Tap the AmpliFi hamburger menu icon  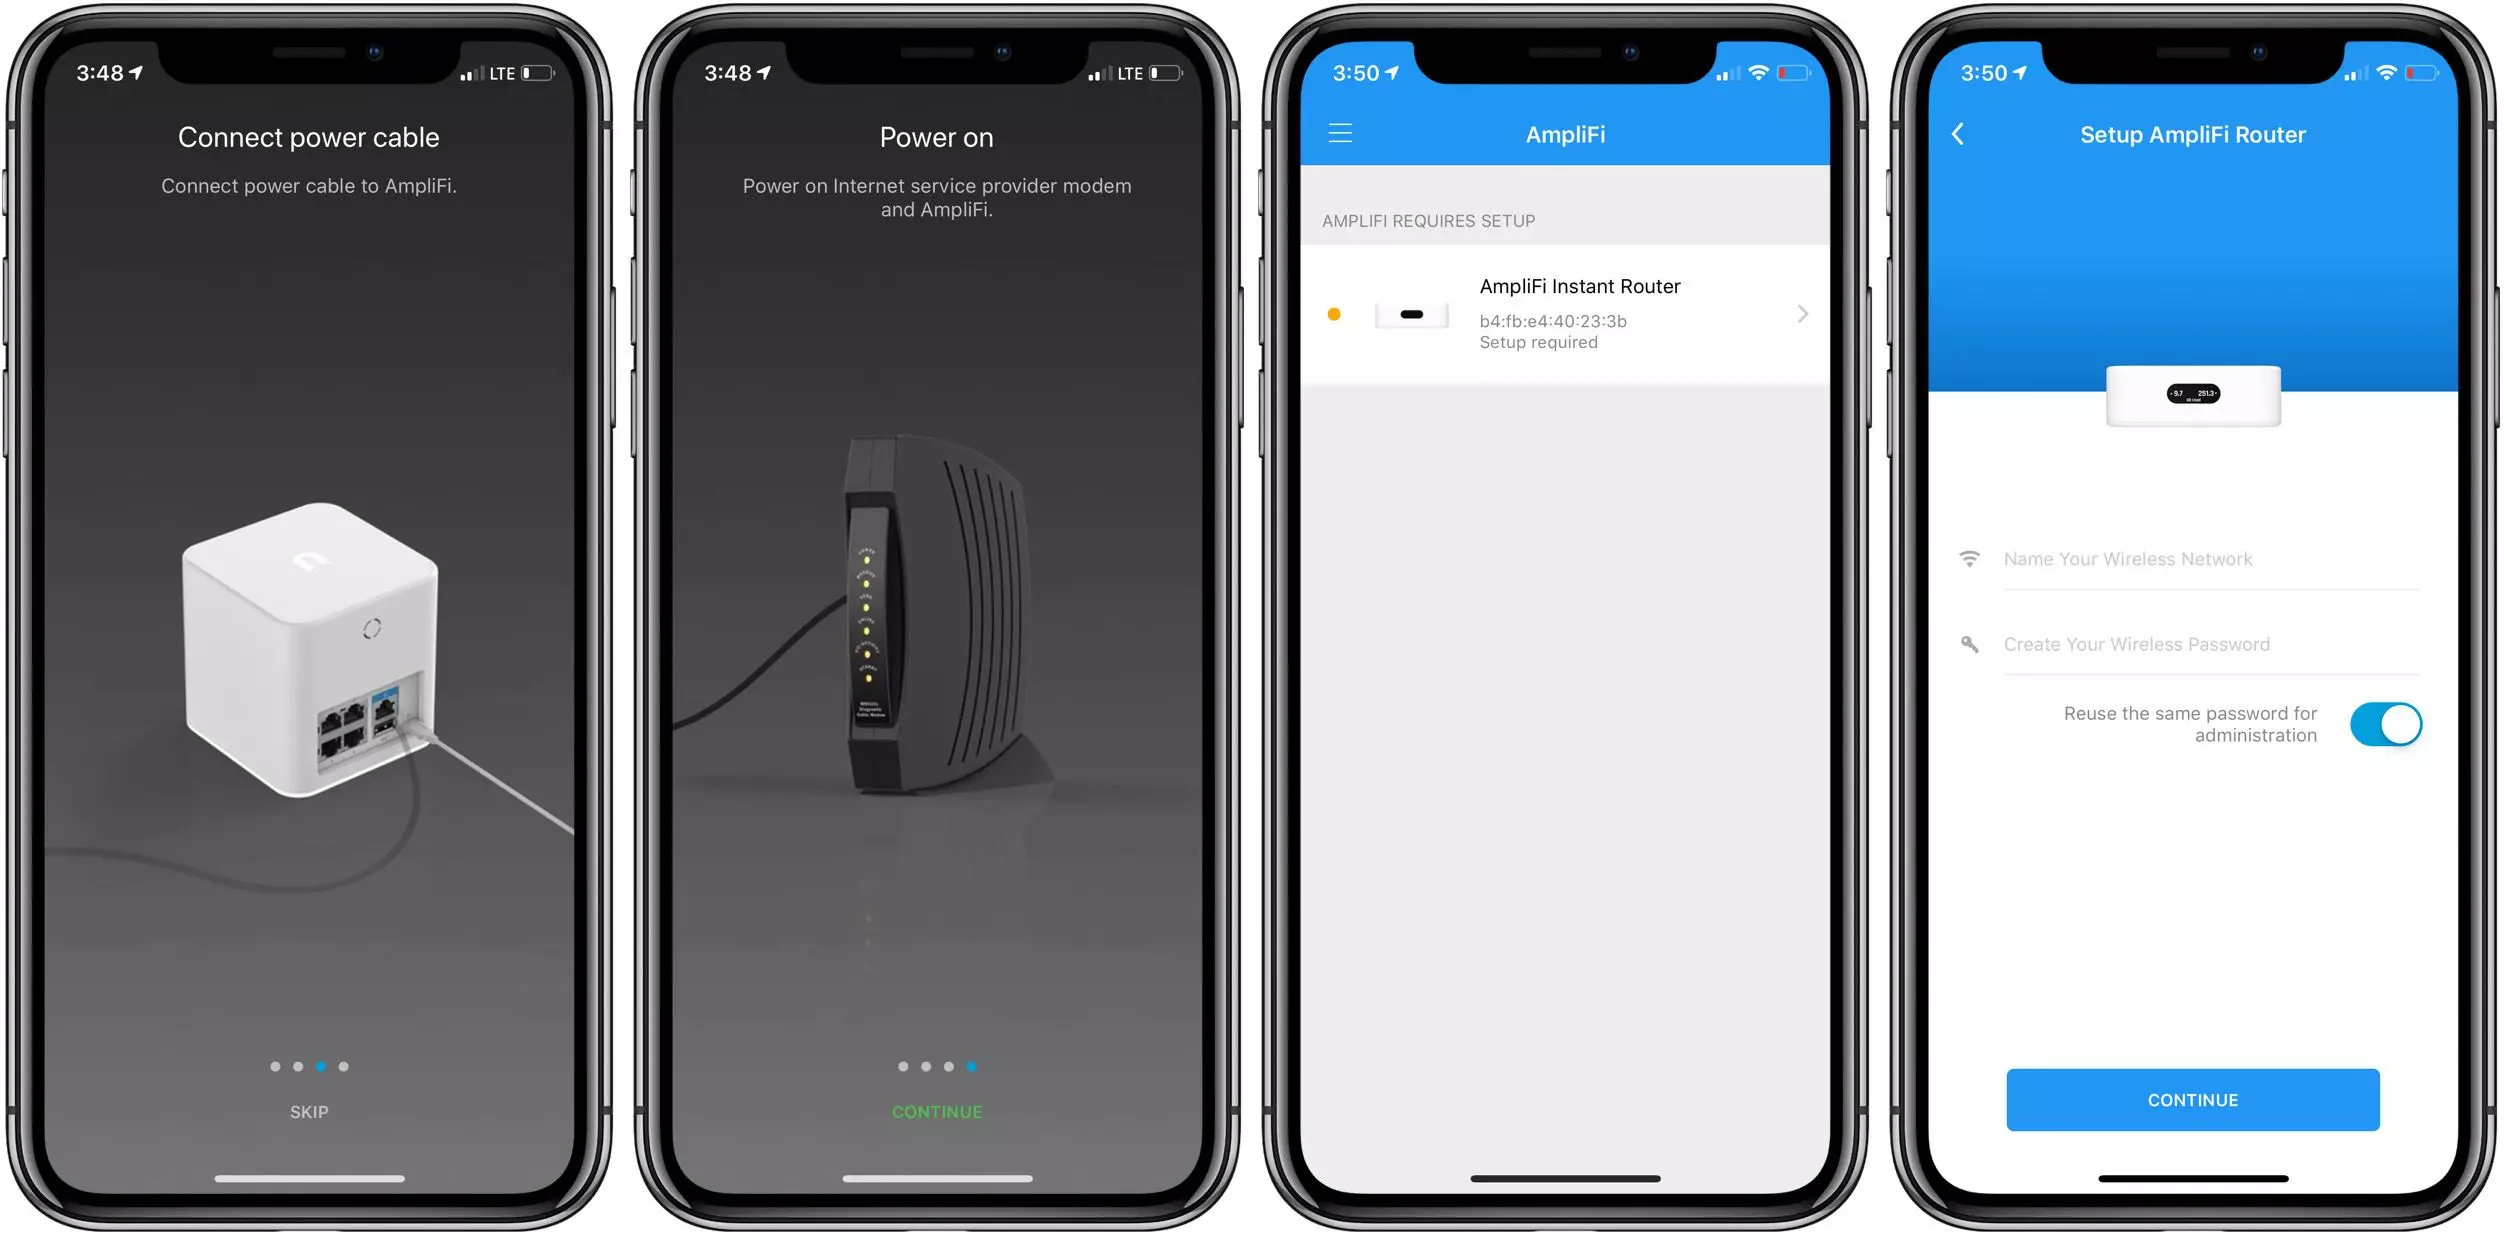[x=1340, y=132]
